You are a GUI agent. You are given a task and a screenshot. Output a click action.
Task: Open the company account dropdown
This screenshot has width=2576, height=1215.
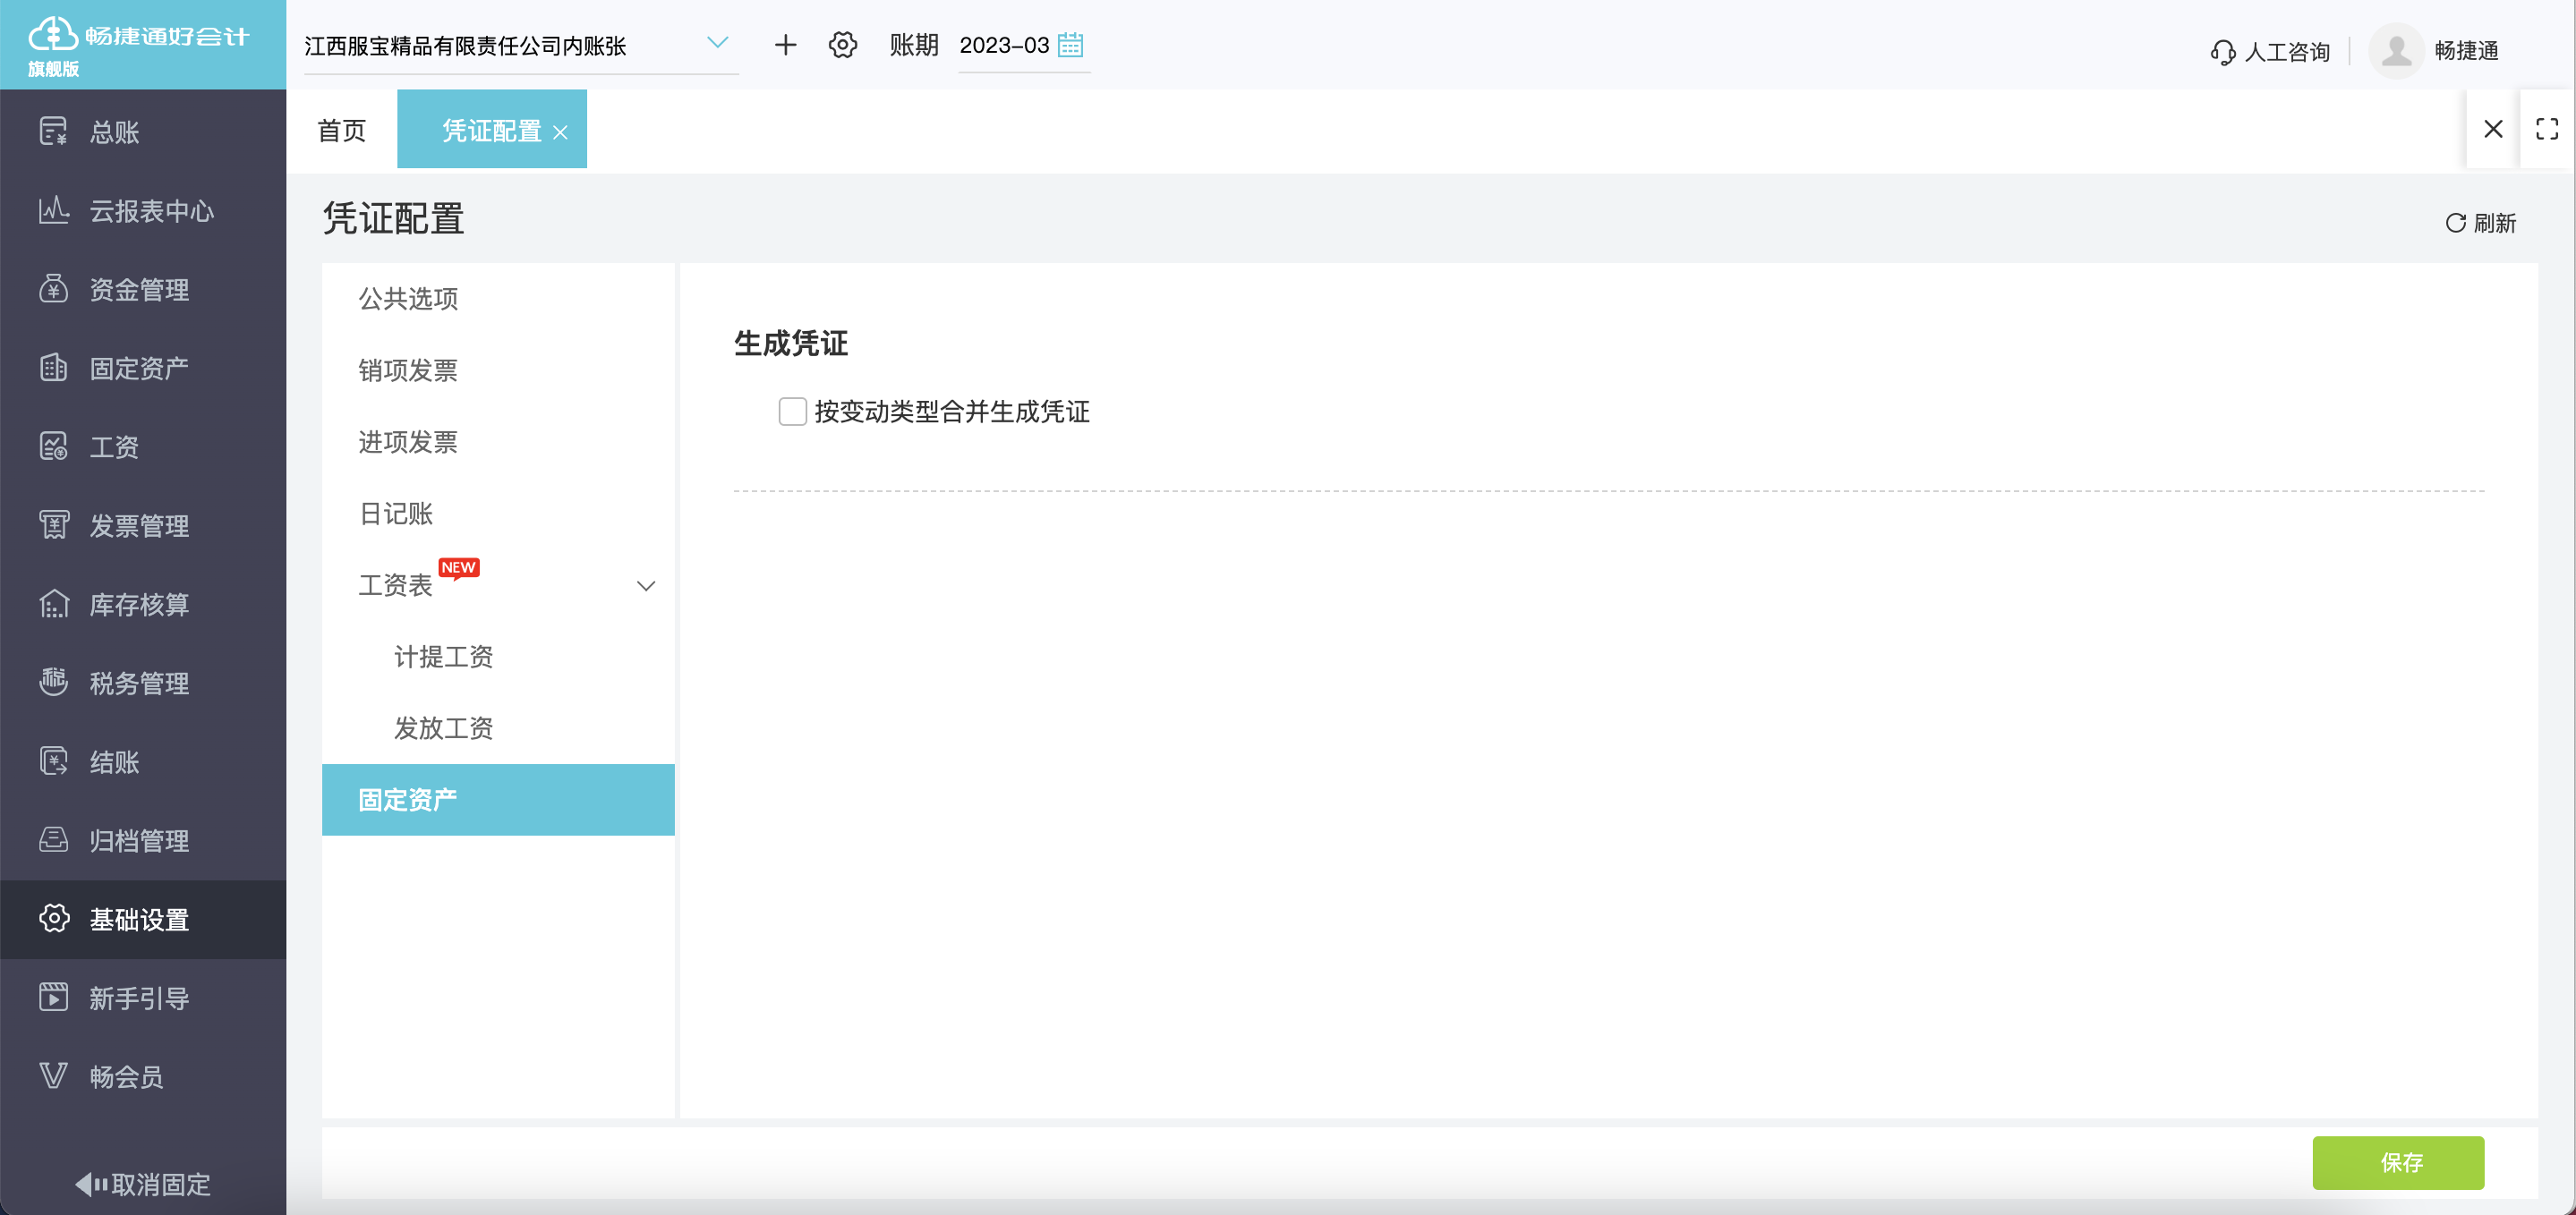coord(723,45)
